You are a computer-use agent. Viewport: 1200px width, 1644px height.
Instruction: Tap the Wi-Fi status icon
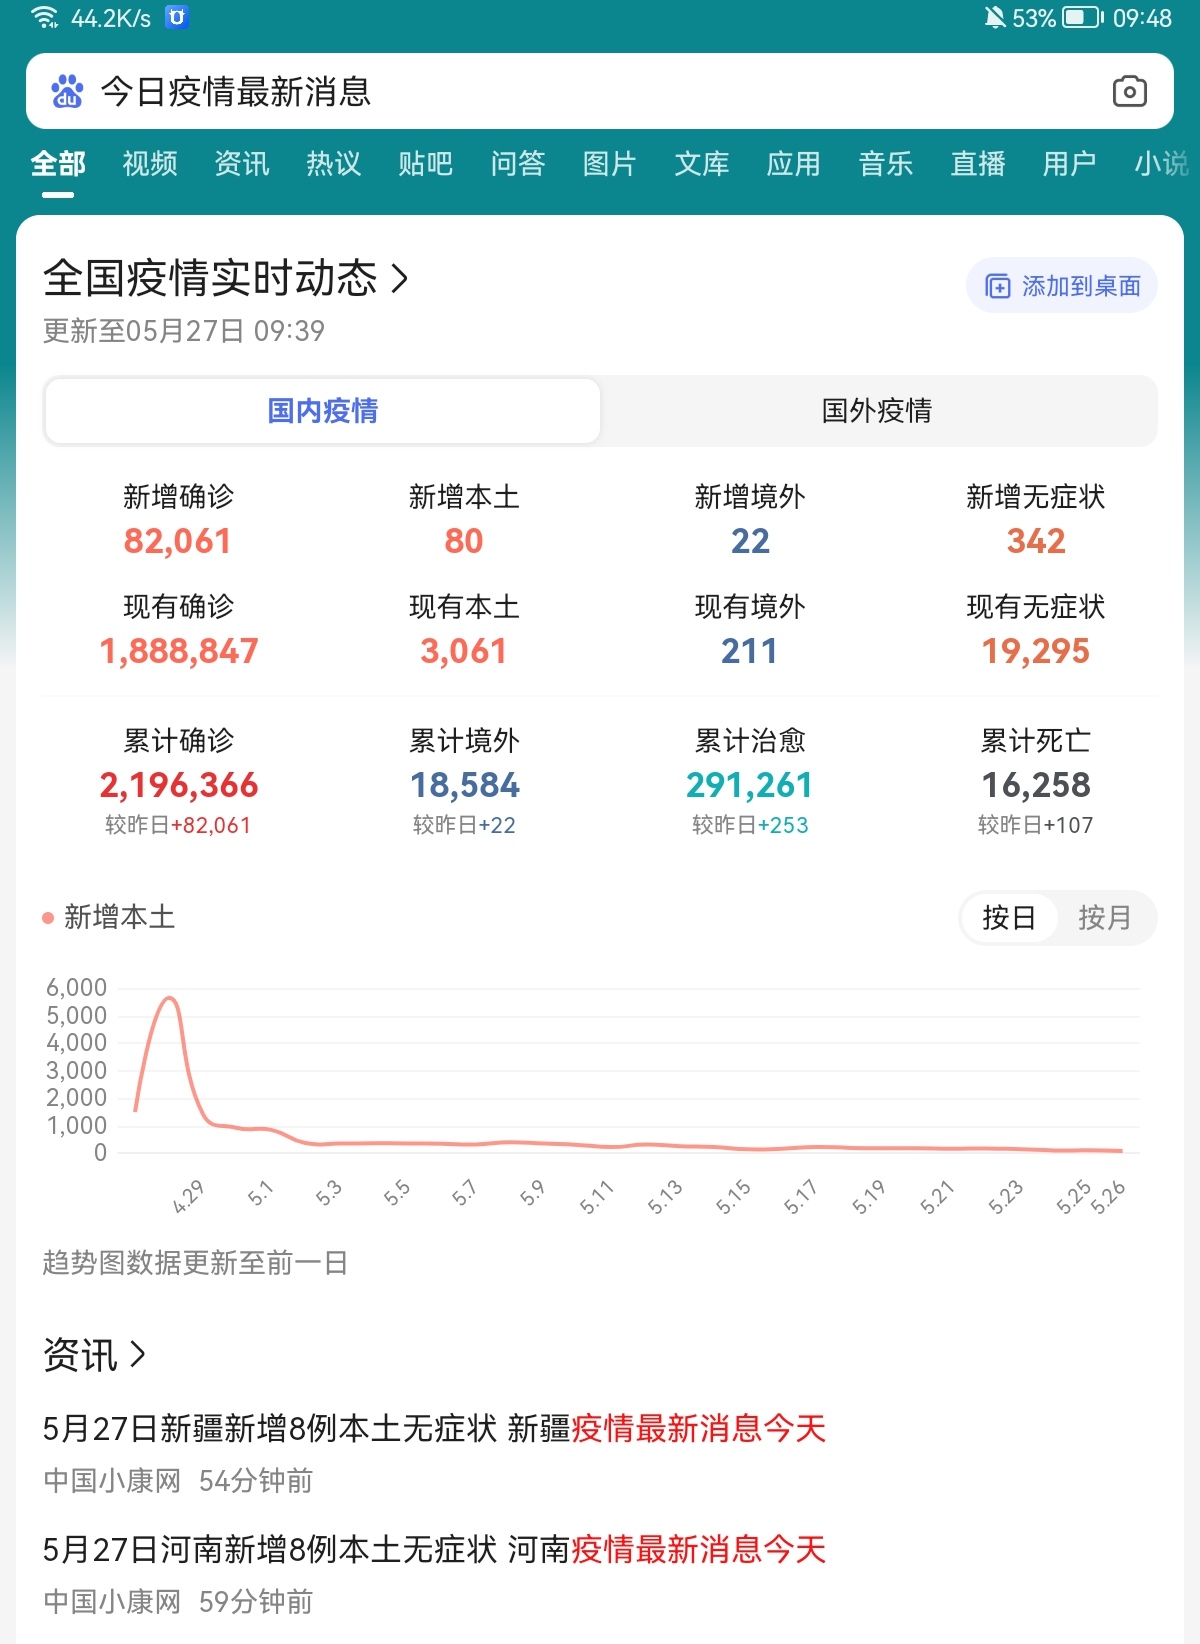44,18
